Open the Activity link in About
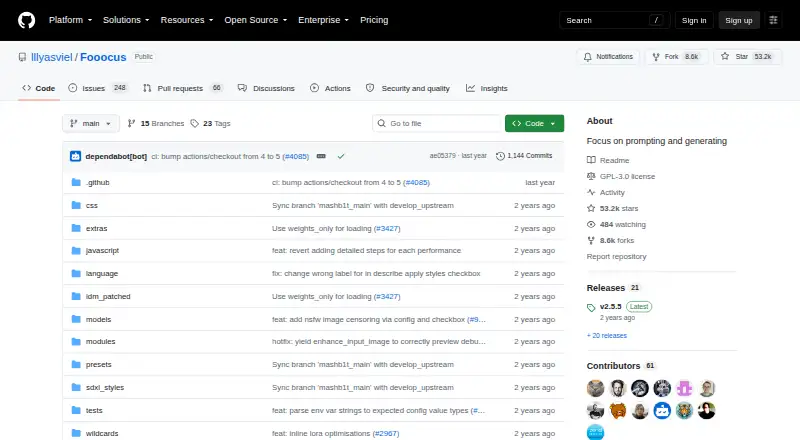 click(606, 192)
